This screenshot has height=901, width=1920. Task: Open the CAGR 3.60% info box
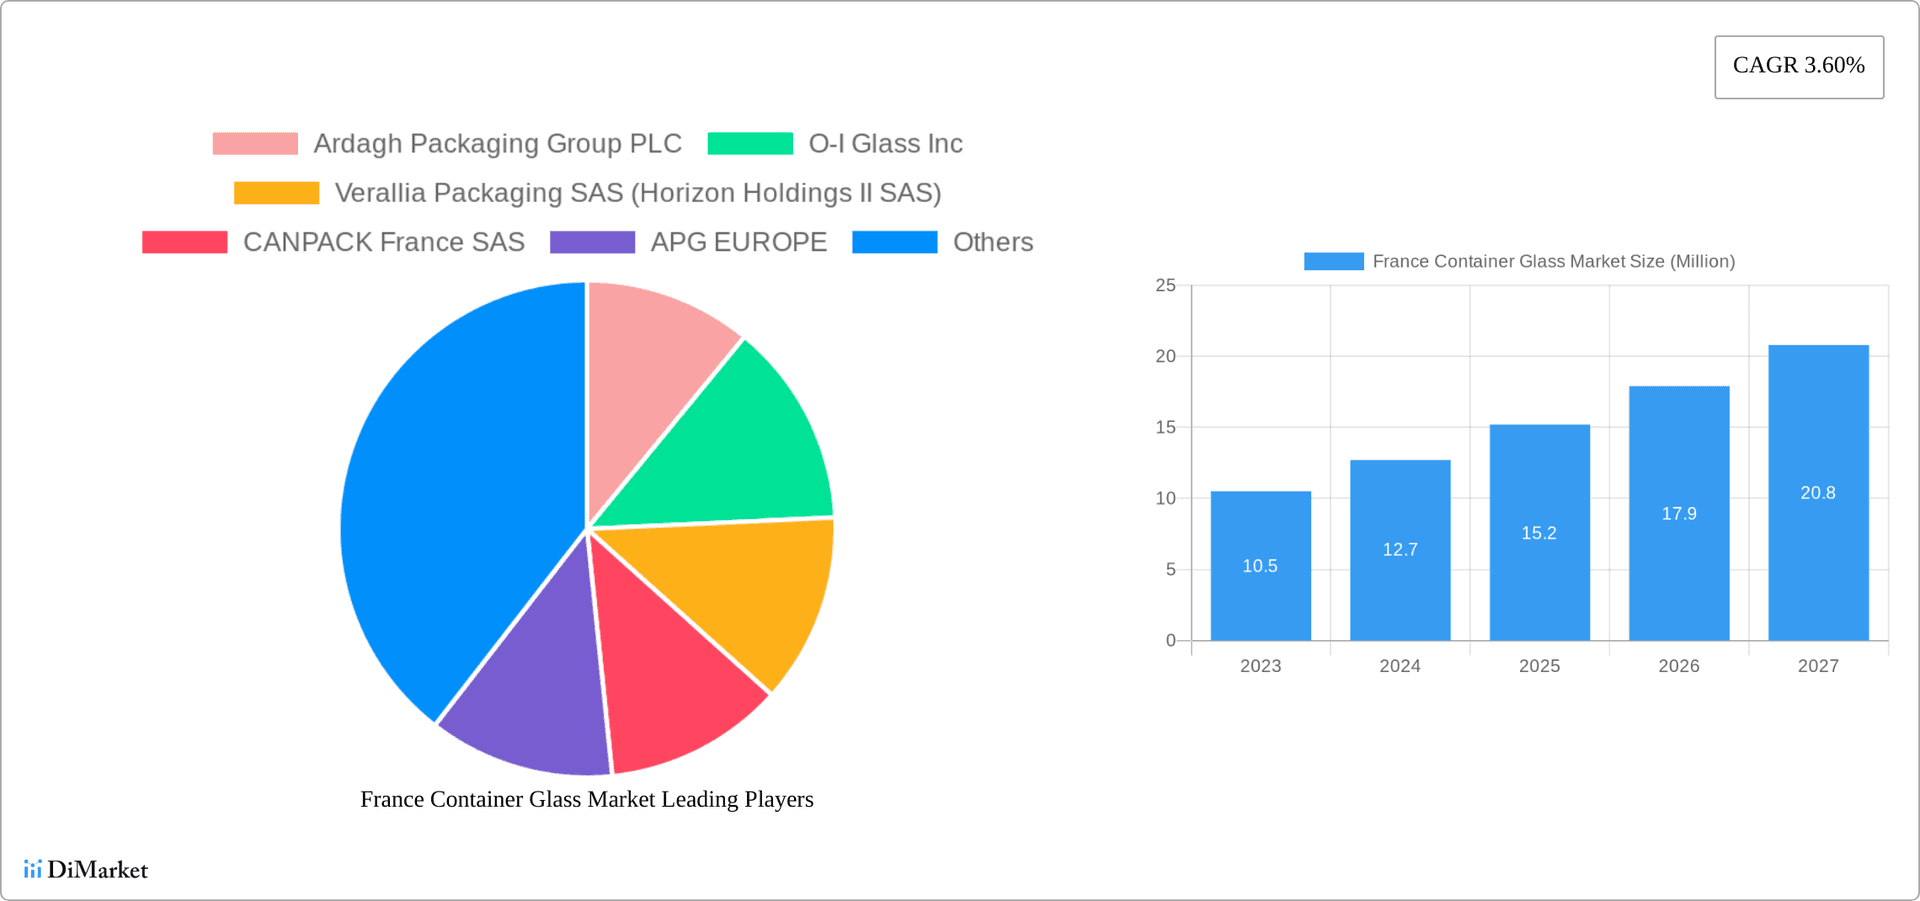pyautogui.click(x=1799, y=66)
